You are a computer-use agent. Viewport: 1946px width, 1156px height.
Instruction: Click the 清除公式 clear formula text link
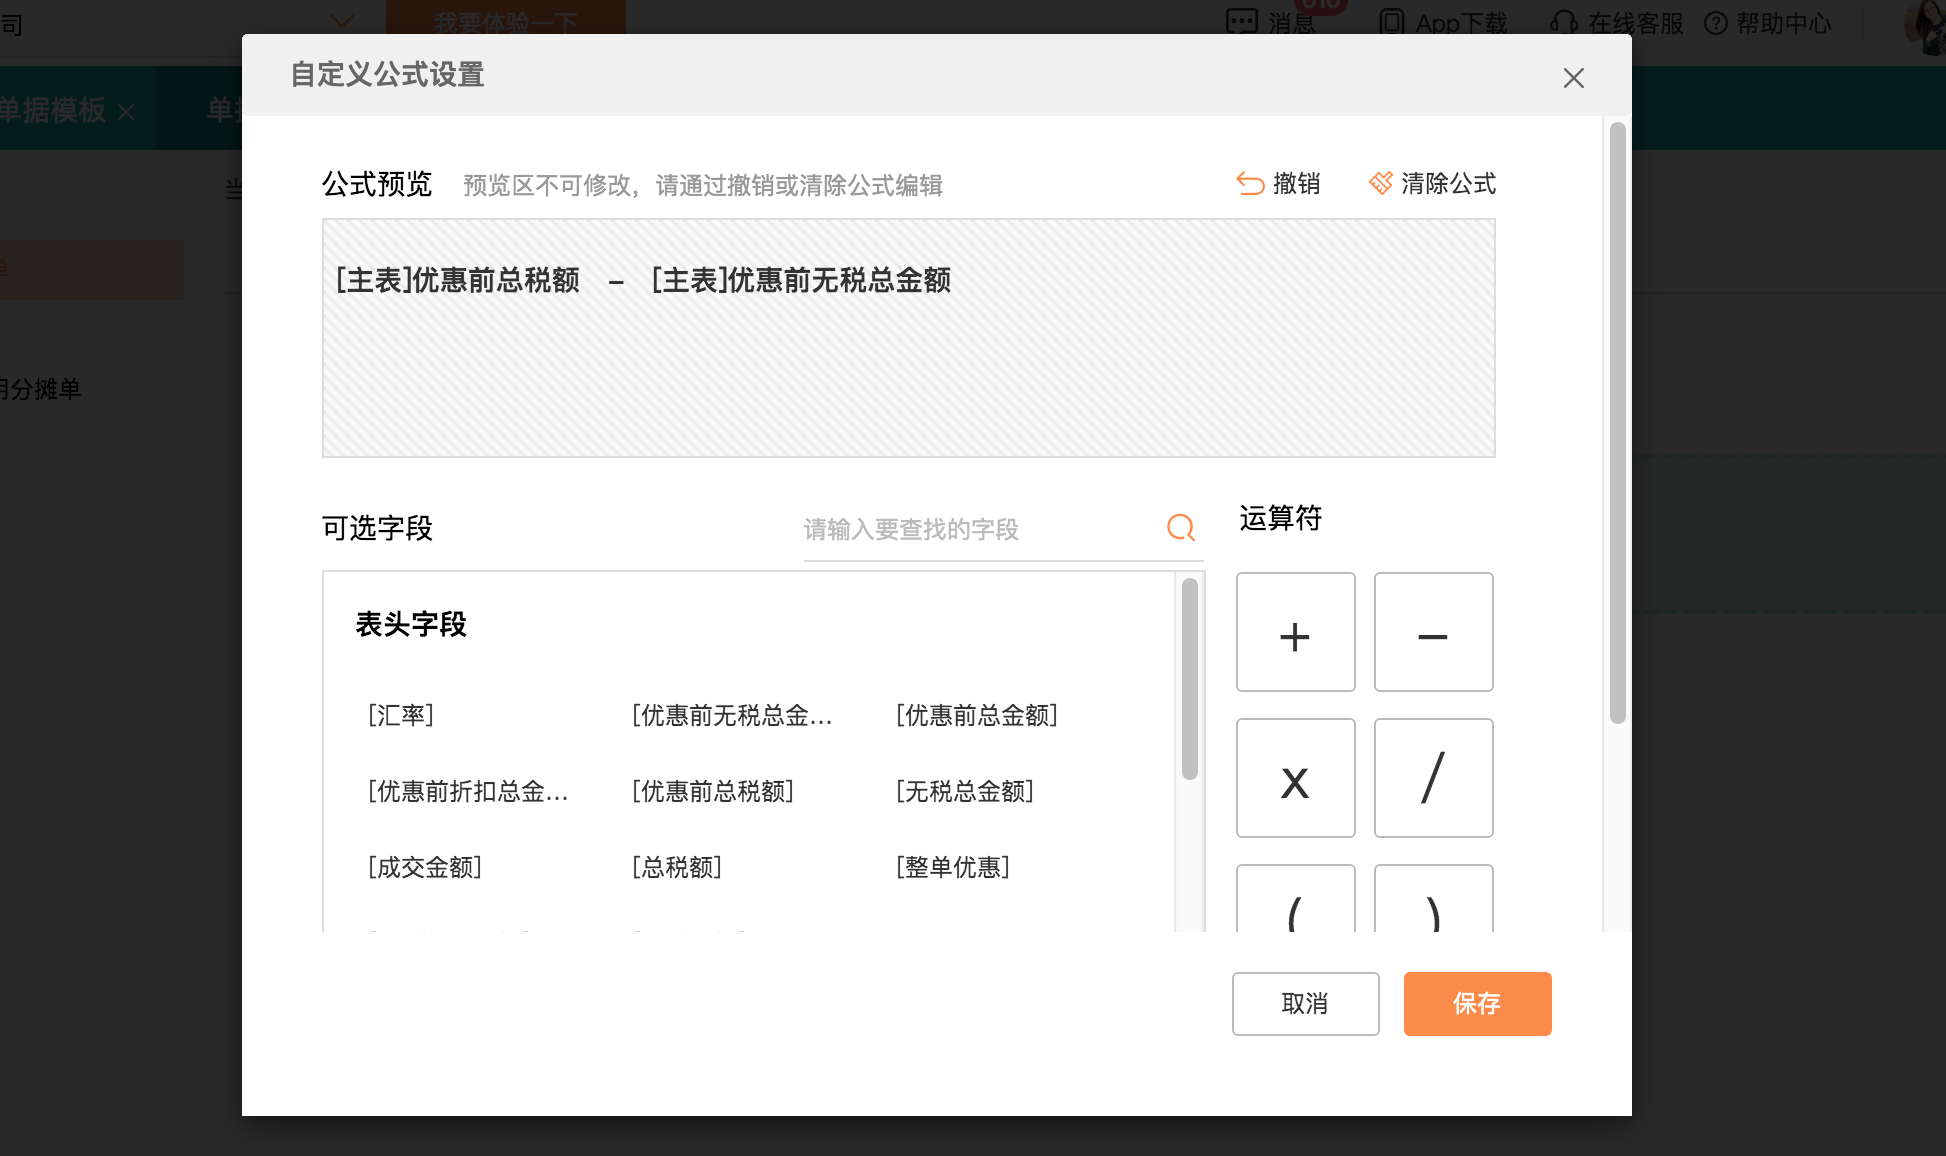pyautogui.click(x=1430, y=183)
